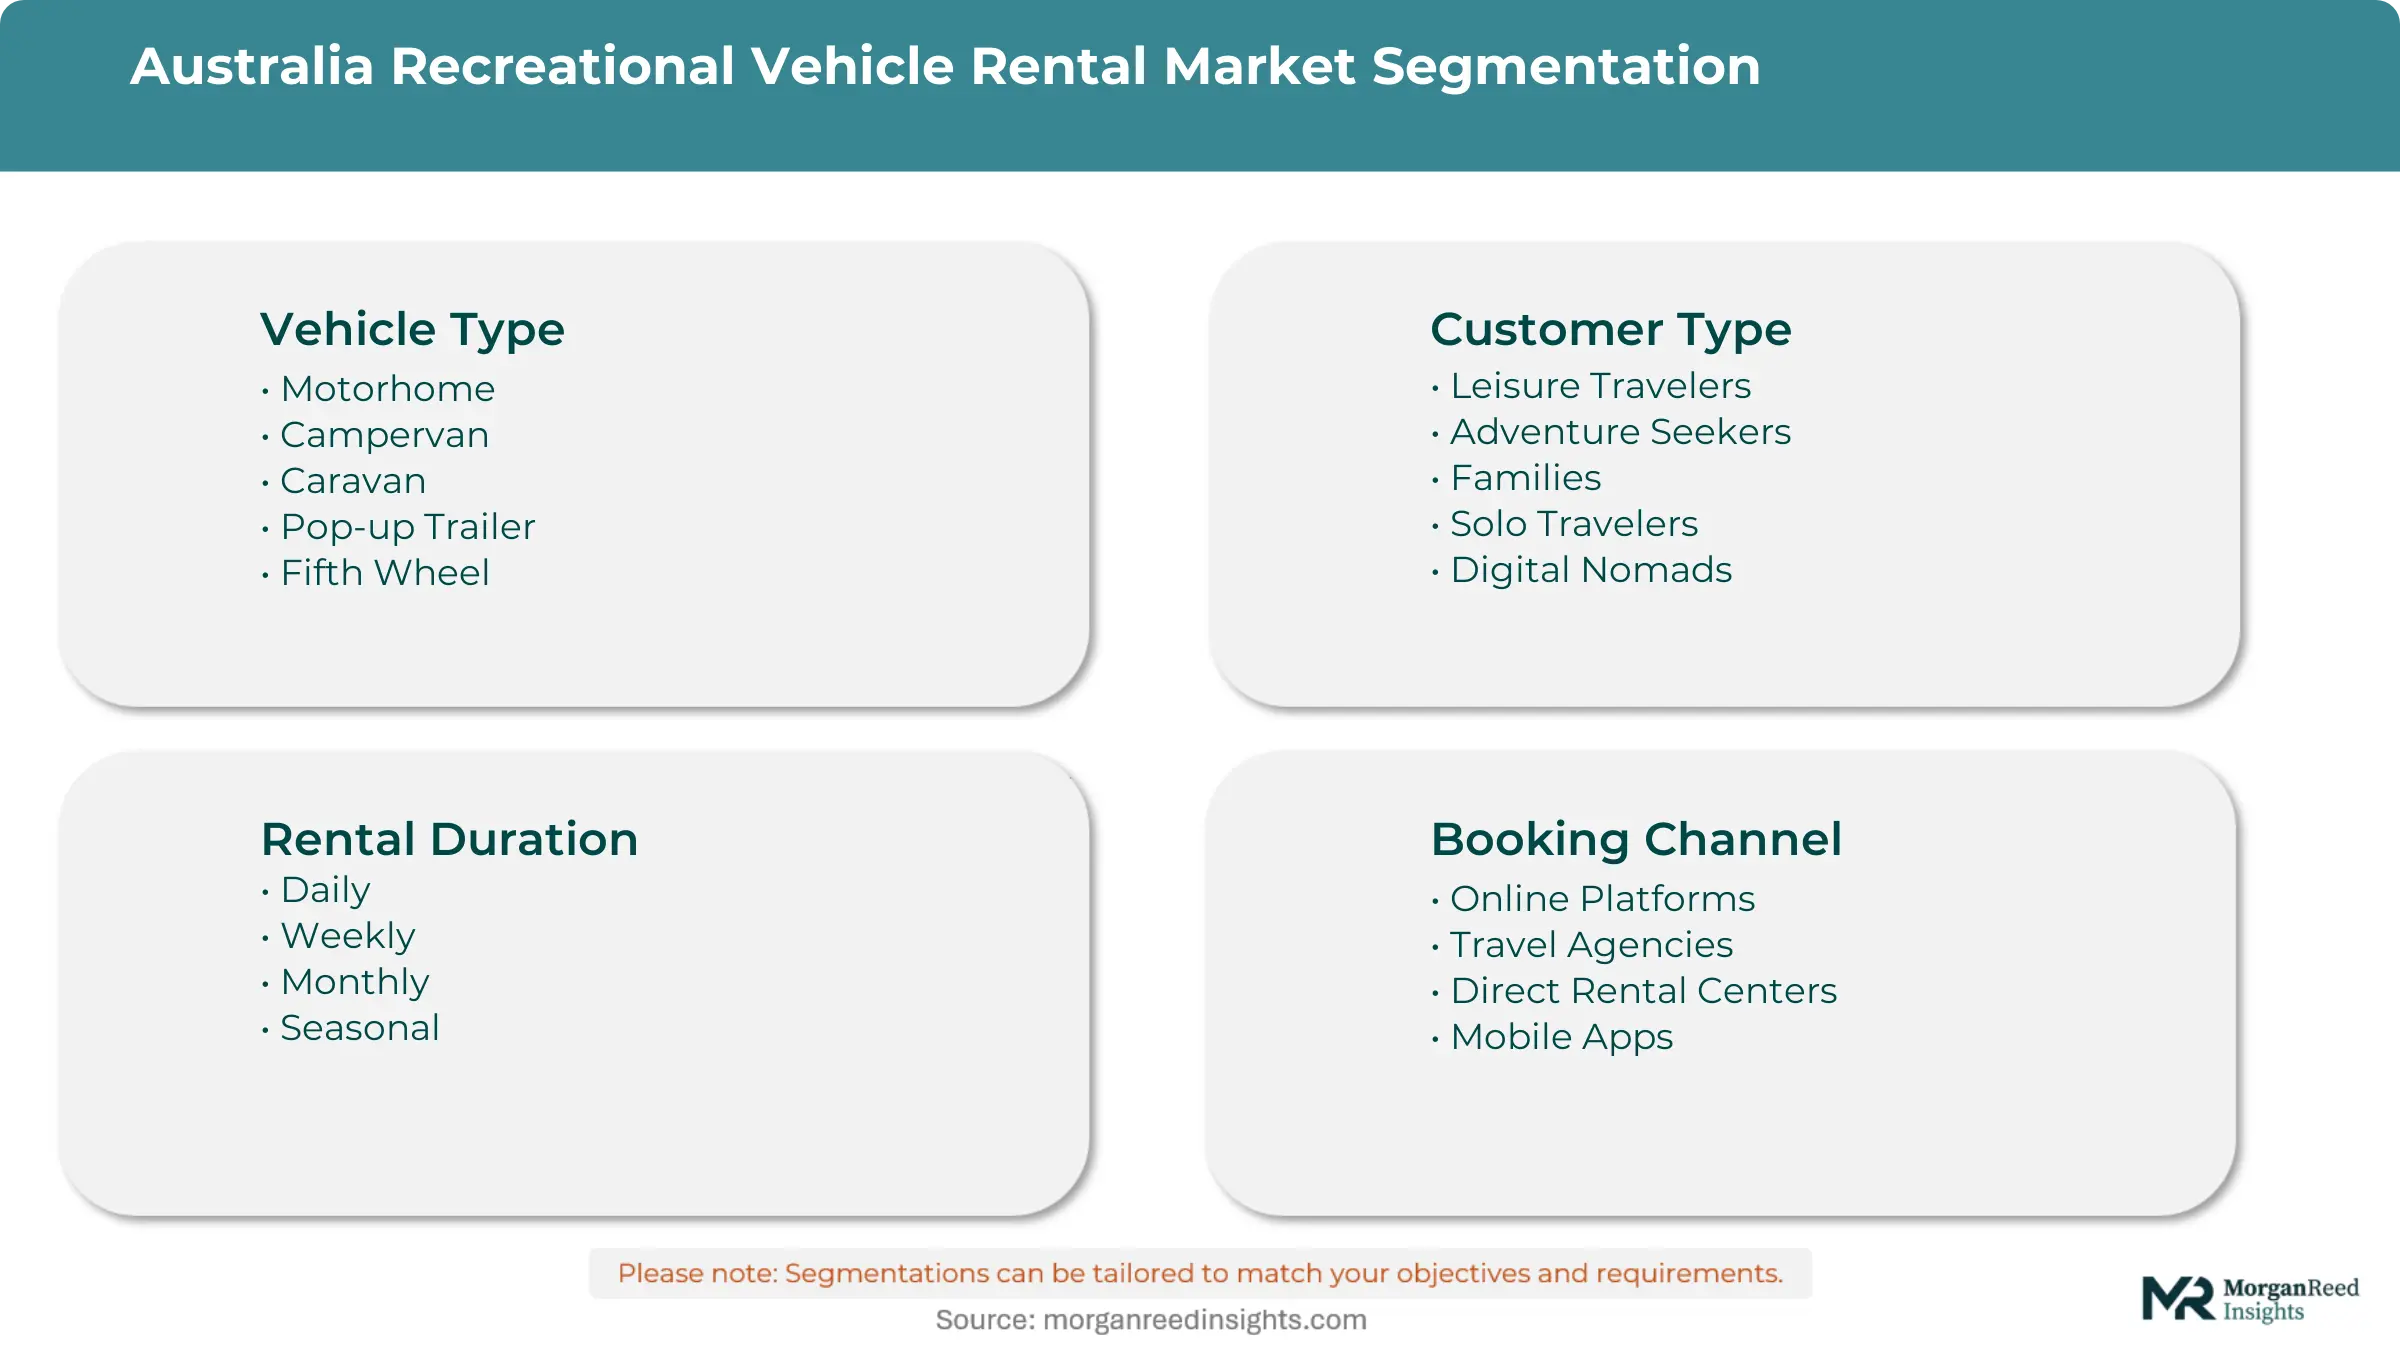The image size is (2400, 1350).
Task: Select the Solo Travelers item
Action: point(1573,524)
